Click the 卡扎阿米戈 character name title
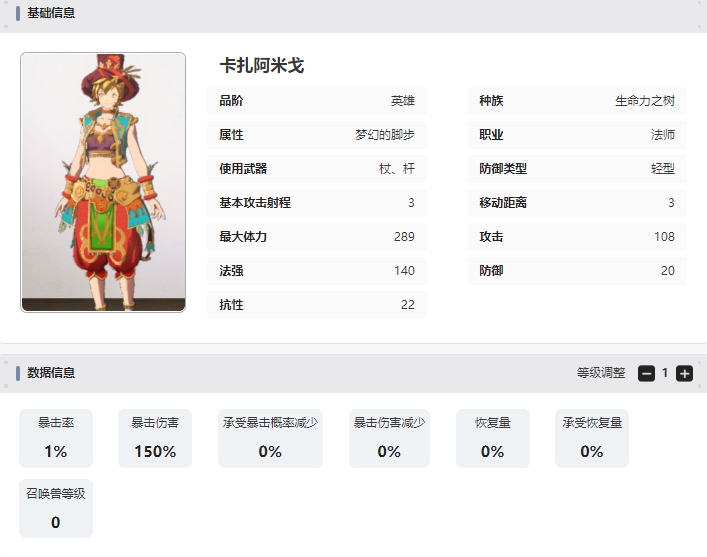The image size is (707, 557). click(261, 65)
